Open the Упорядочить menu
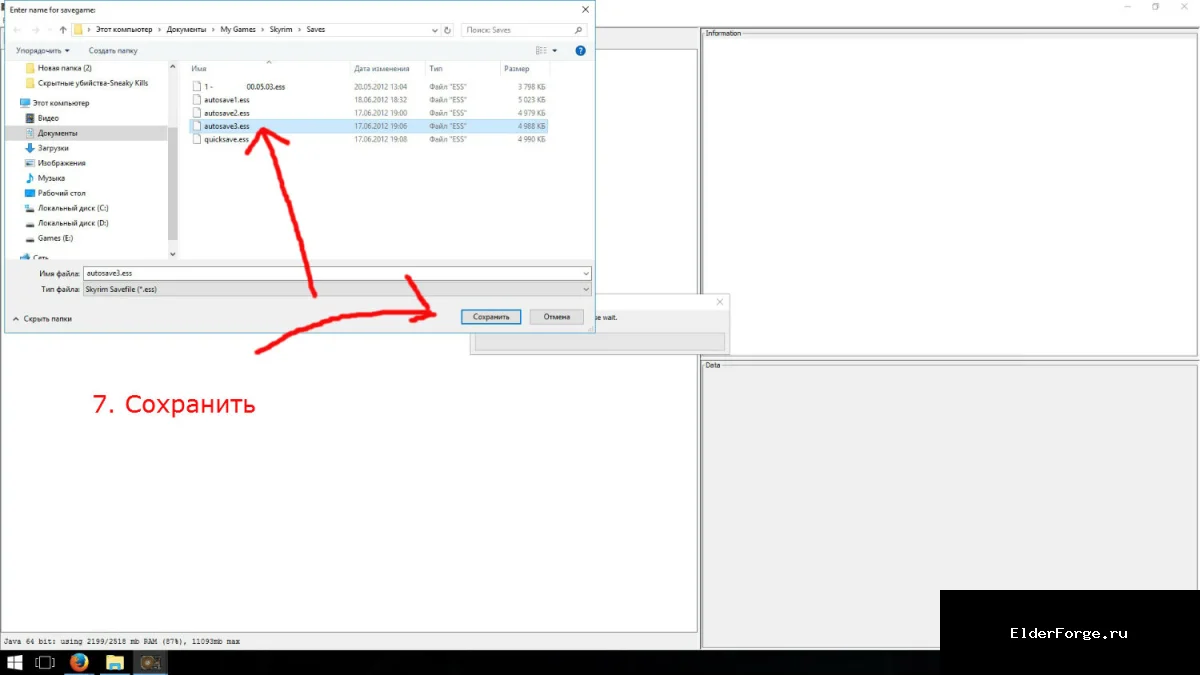This screenshot has height=675, width=1200. 43,50
